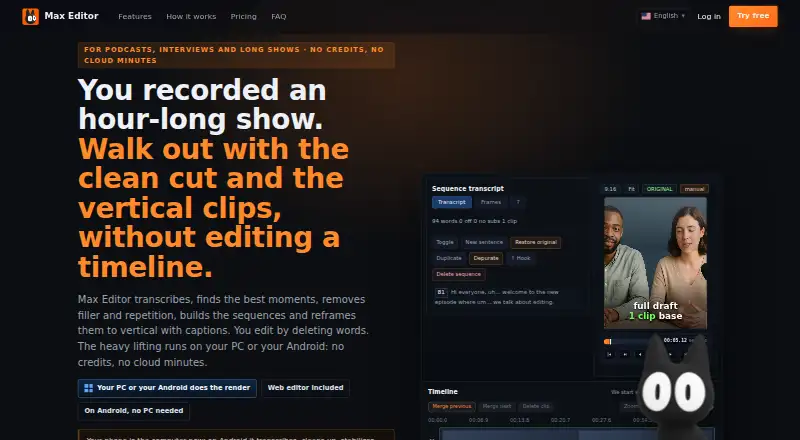Click the black cat mascot
Viewport: 800px width, 440px height.
click(676, 388)
